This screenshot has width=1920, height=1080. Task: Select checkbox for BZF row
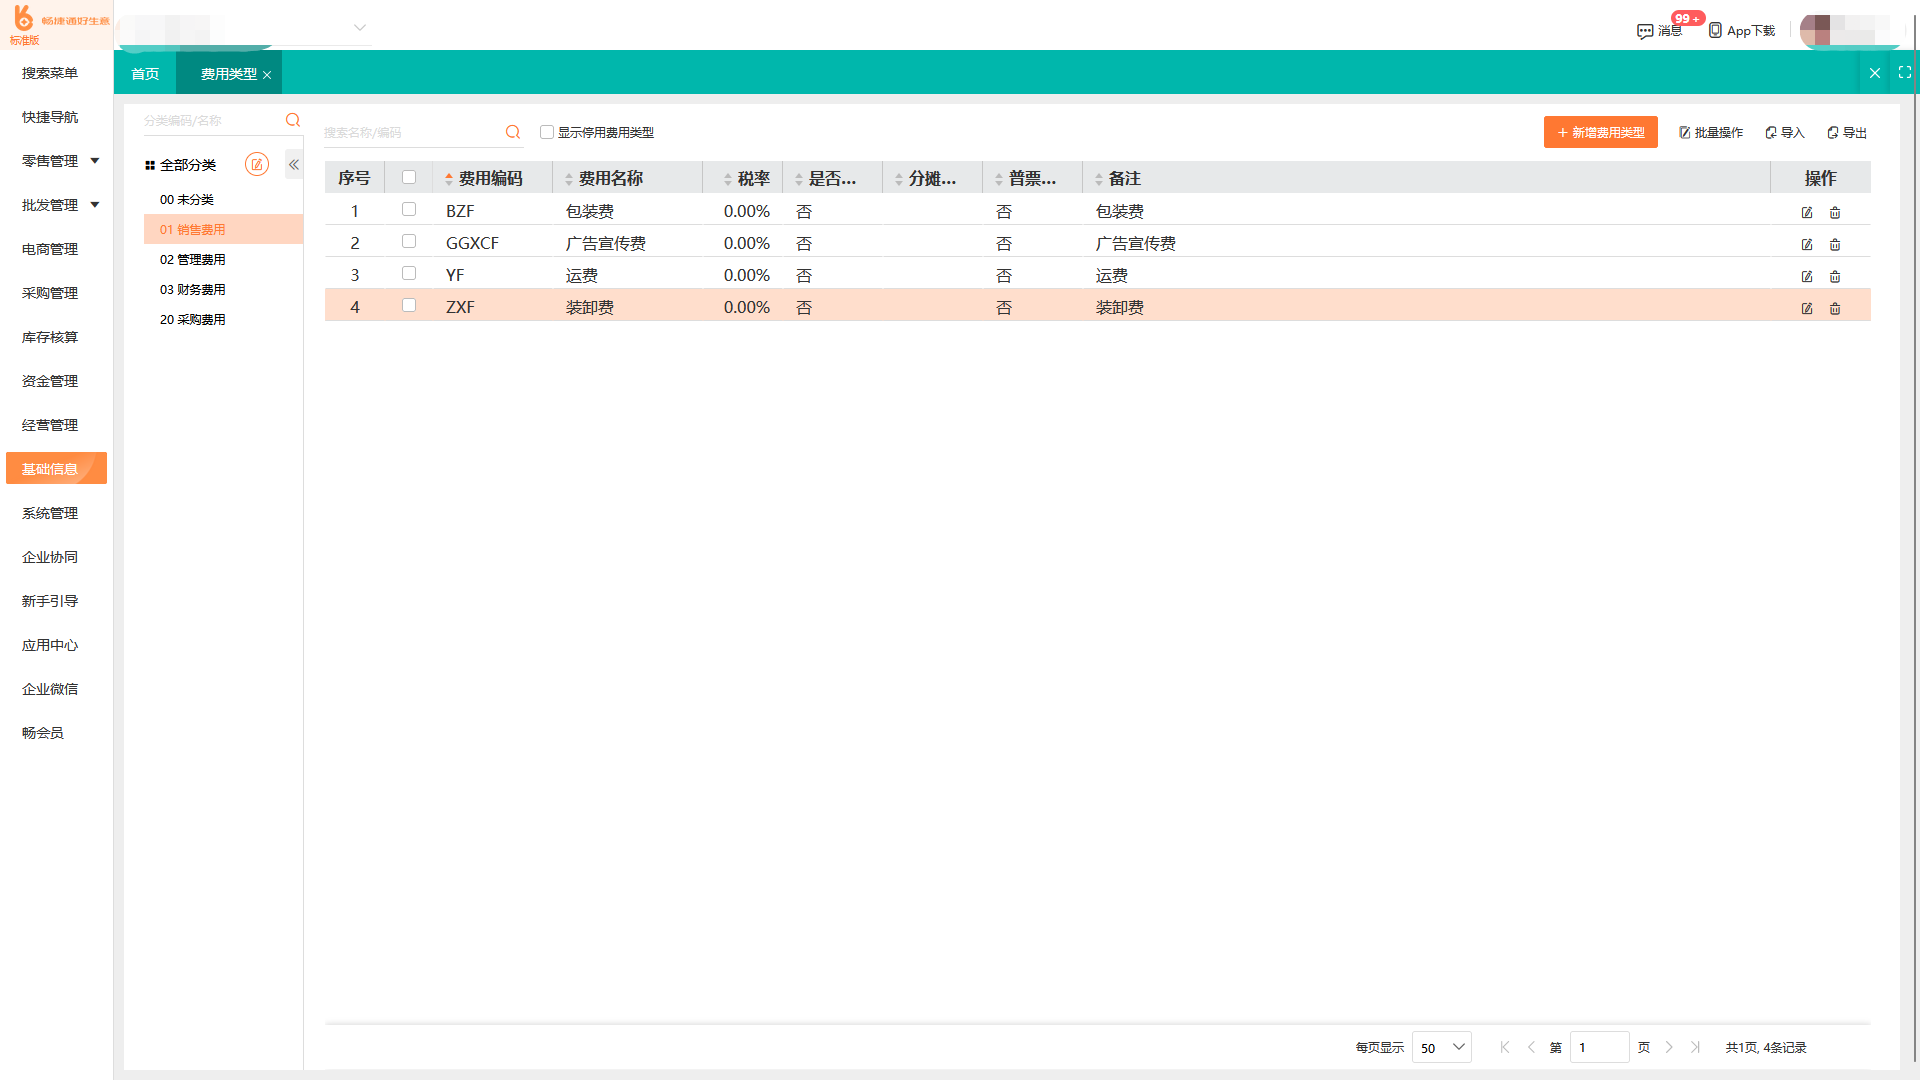[409, 211]
